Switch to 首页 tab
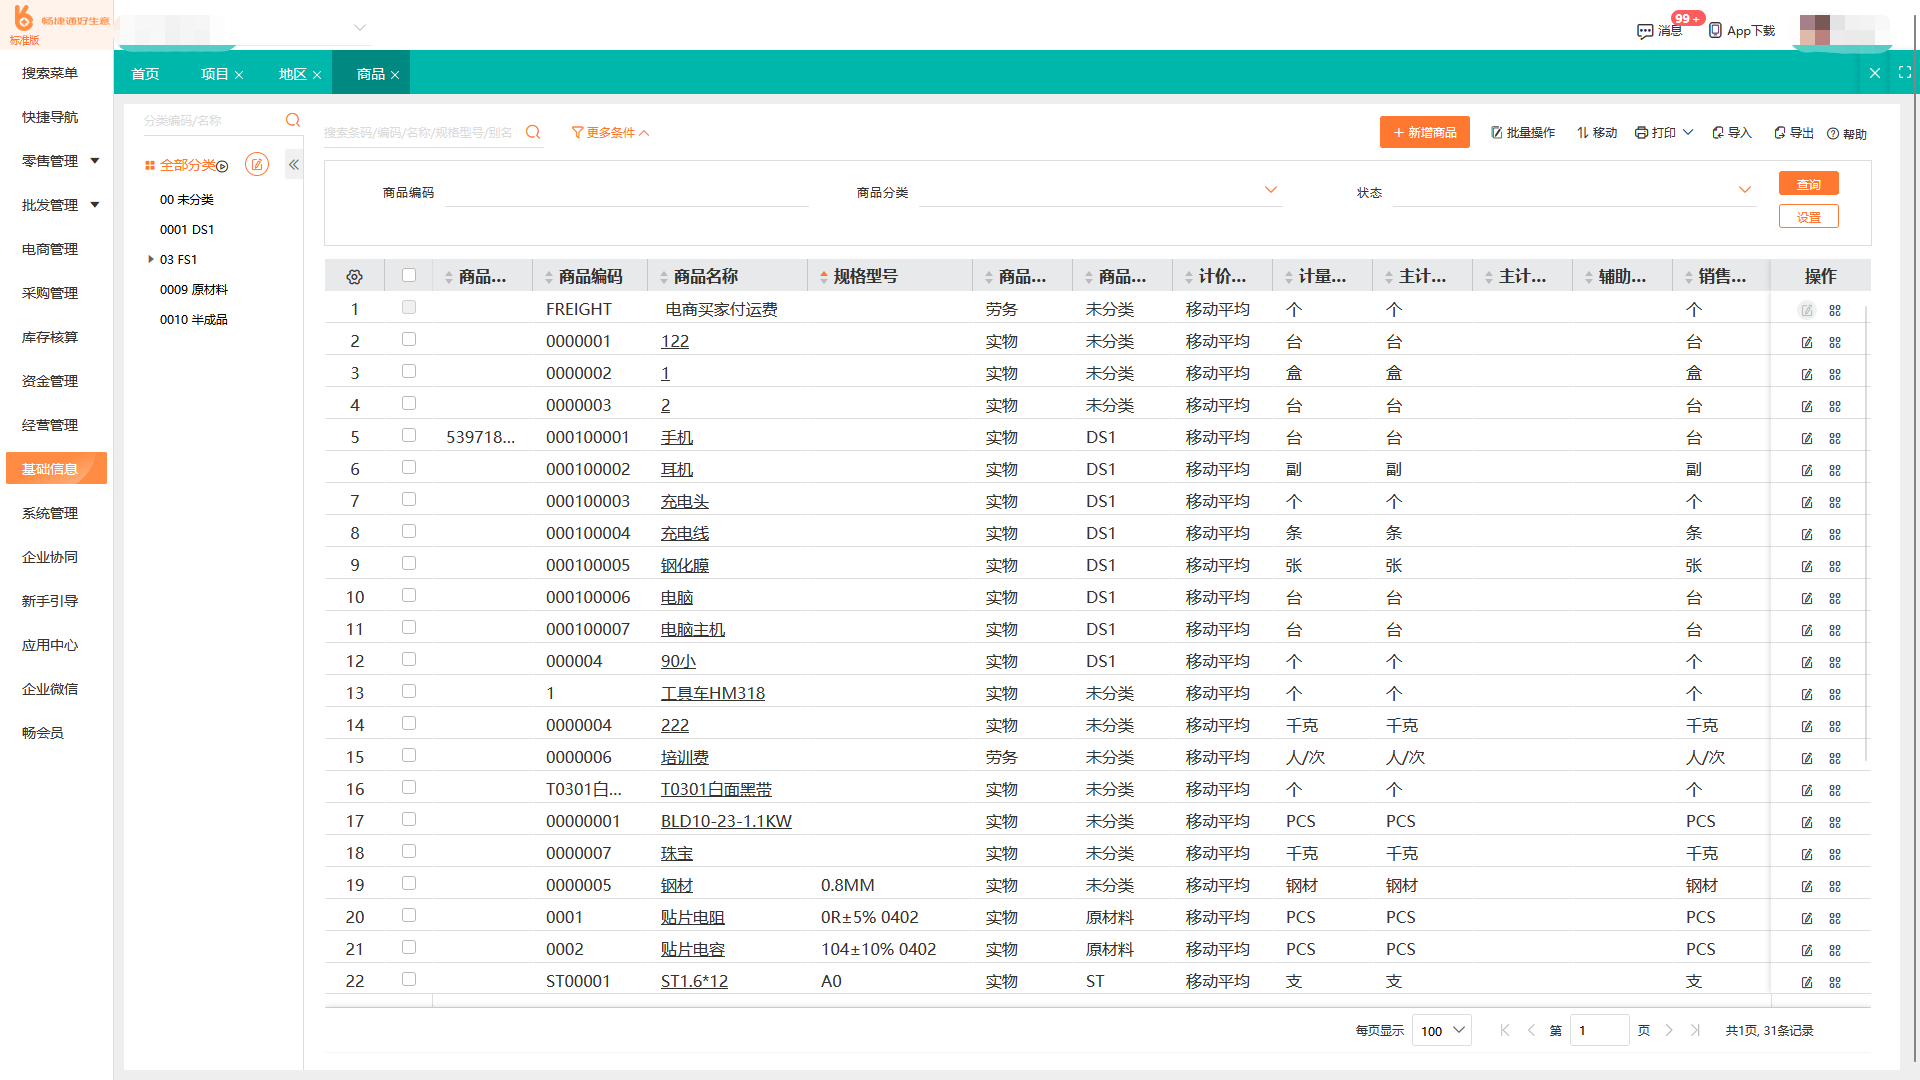Image resolution: width=1920 pixels, height=1080 pixels. click(x=145, y=74)
